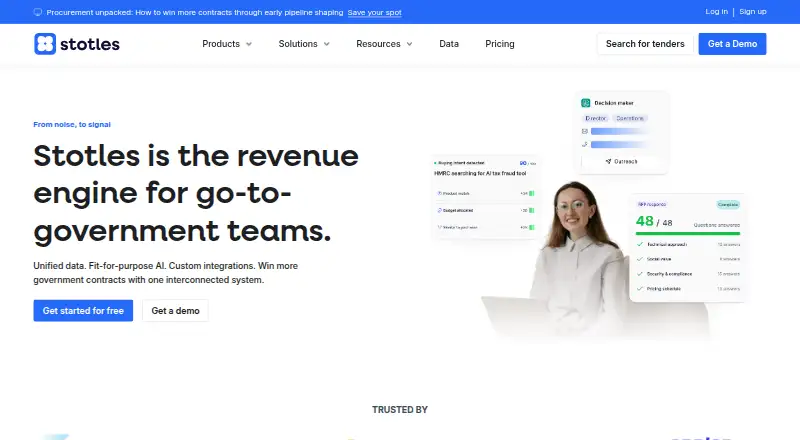Expand the Solutions dropdown chevron
800x440 pixels.
327,44
